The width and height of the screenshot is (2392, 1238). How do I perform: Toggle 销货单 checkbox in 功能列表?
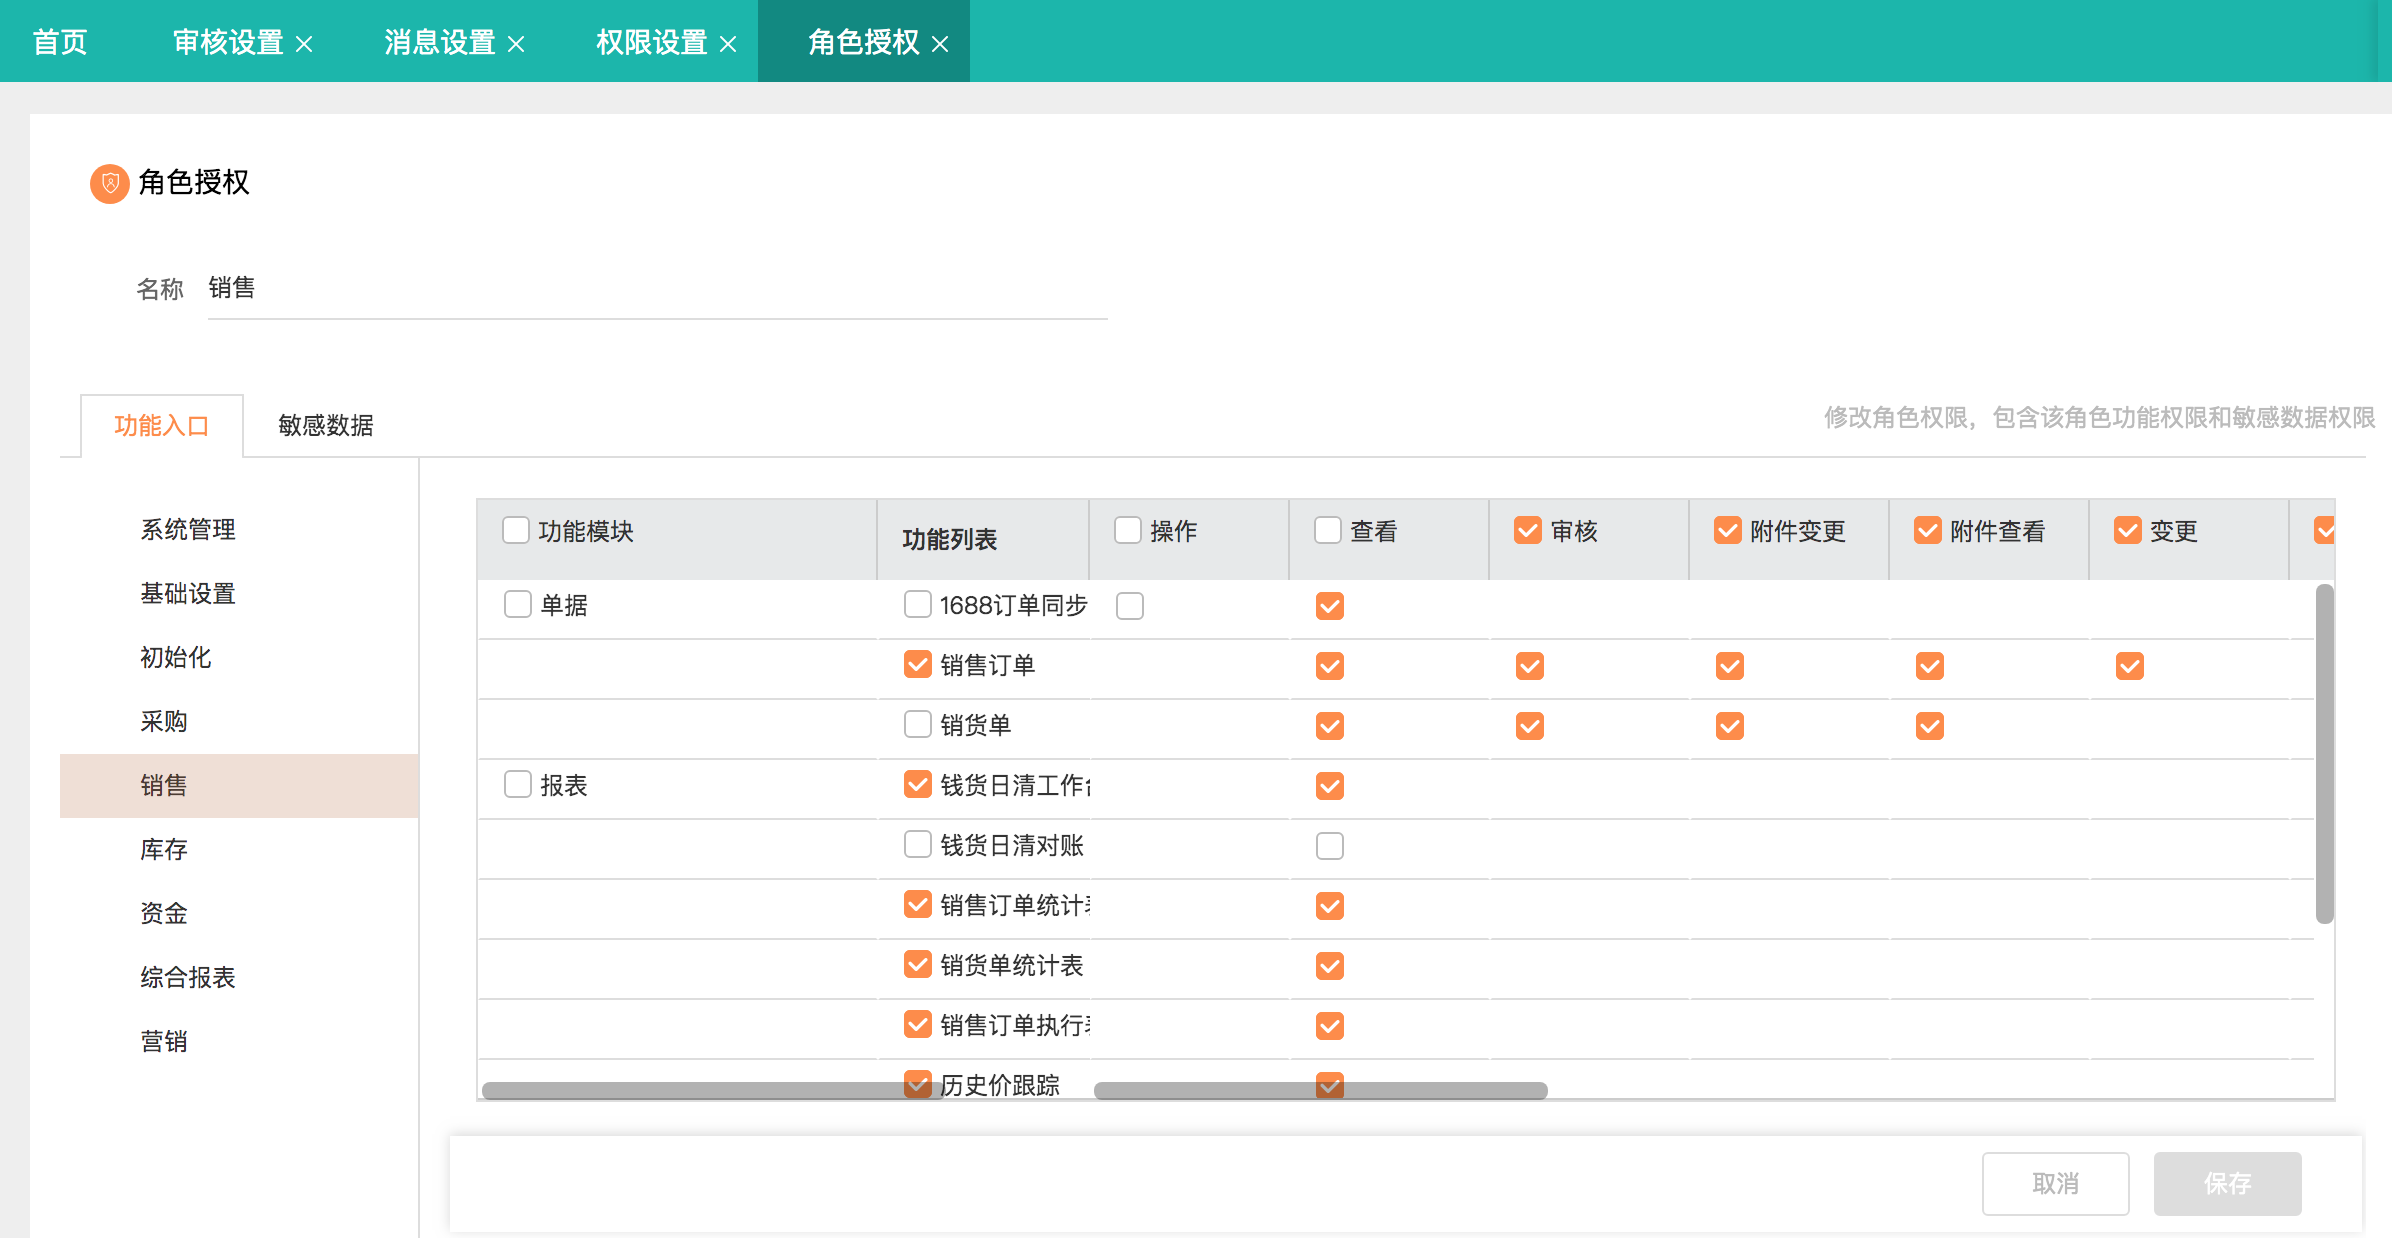(914, 725)
